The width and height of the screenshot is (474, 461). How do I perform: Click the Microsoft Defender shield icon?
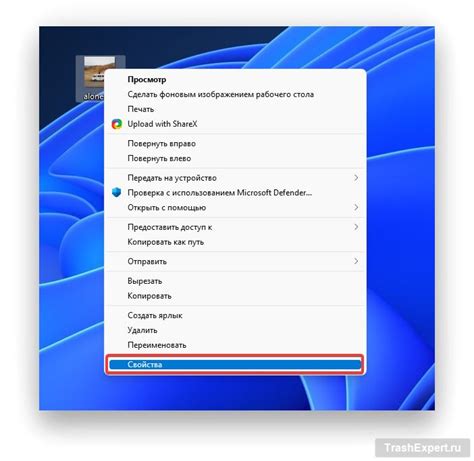[117, 192]
